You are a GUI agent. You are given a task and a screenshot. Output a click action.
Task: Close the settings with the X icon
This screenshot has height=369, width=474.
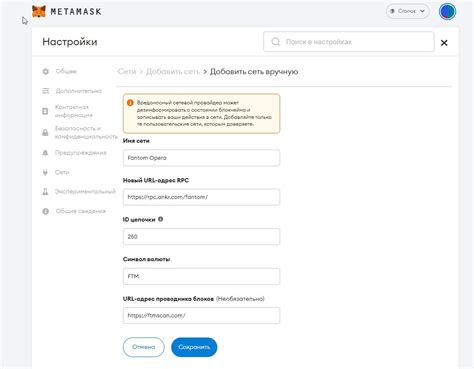444,43
